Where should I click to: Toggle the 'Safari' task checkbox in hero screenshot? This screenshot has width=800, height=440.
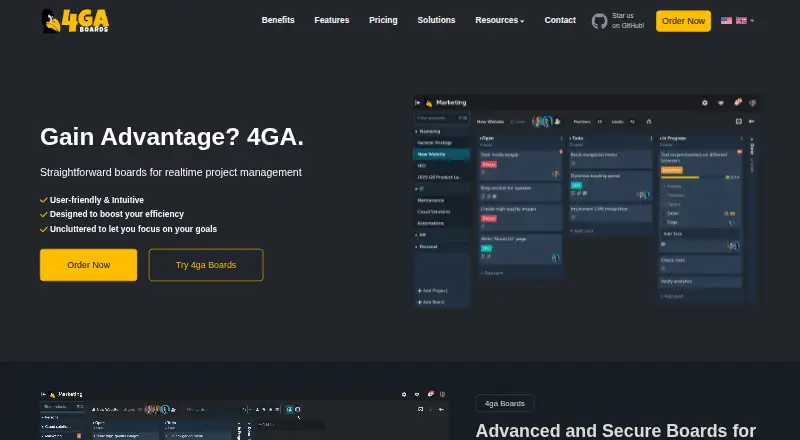tap(664, 213)
